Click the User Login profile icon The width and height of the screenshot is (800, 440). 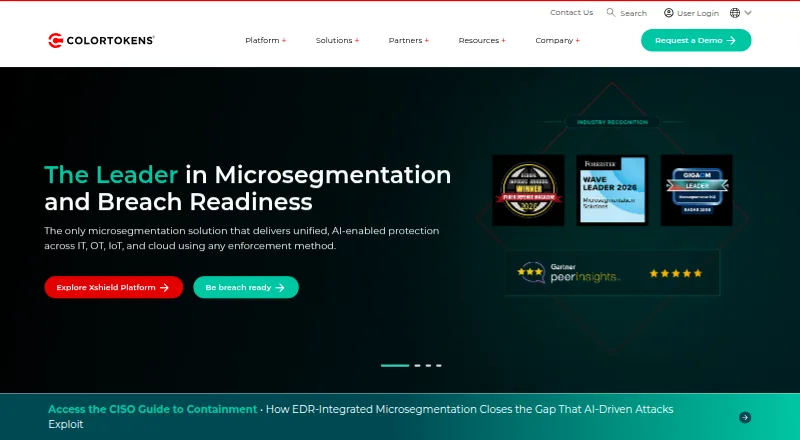tap(668, 13)
